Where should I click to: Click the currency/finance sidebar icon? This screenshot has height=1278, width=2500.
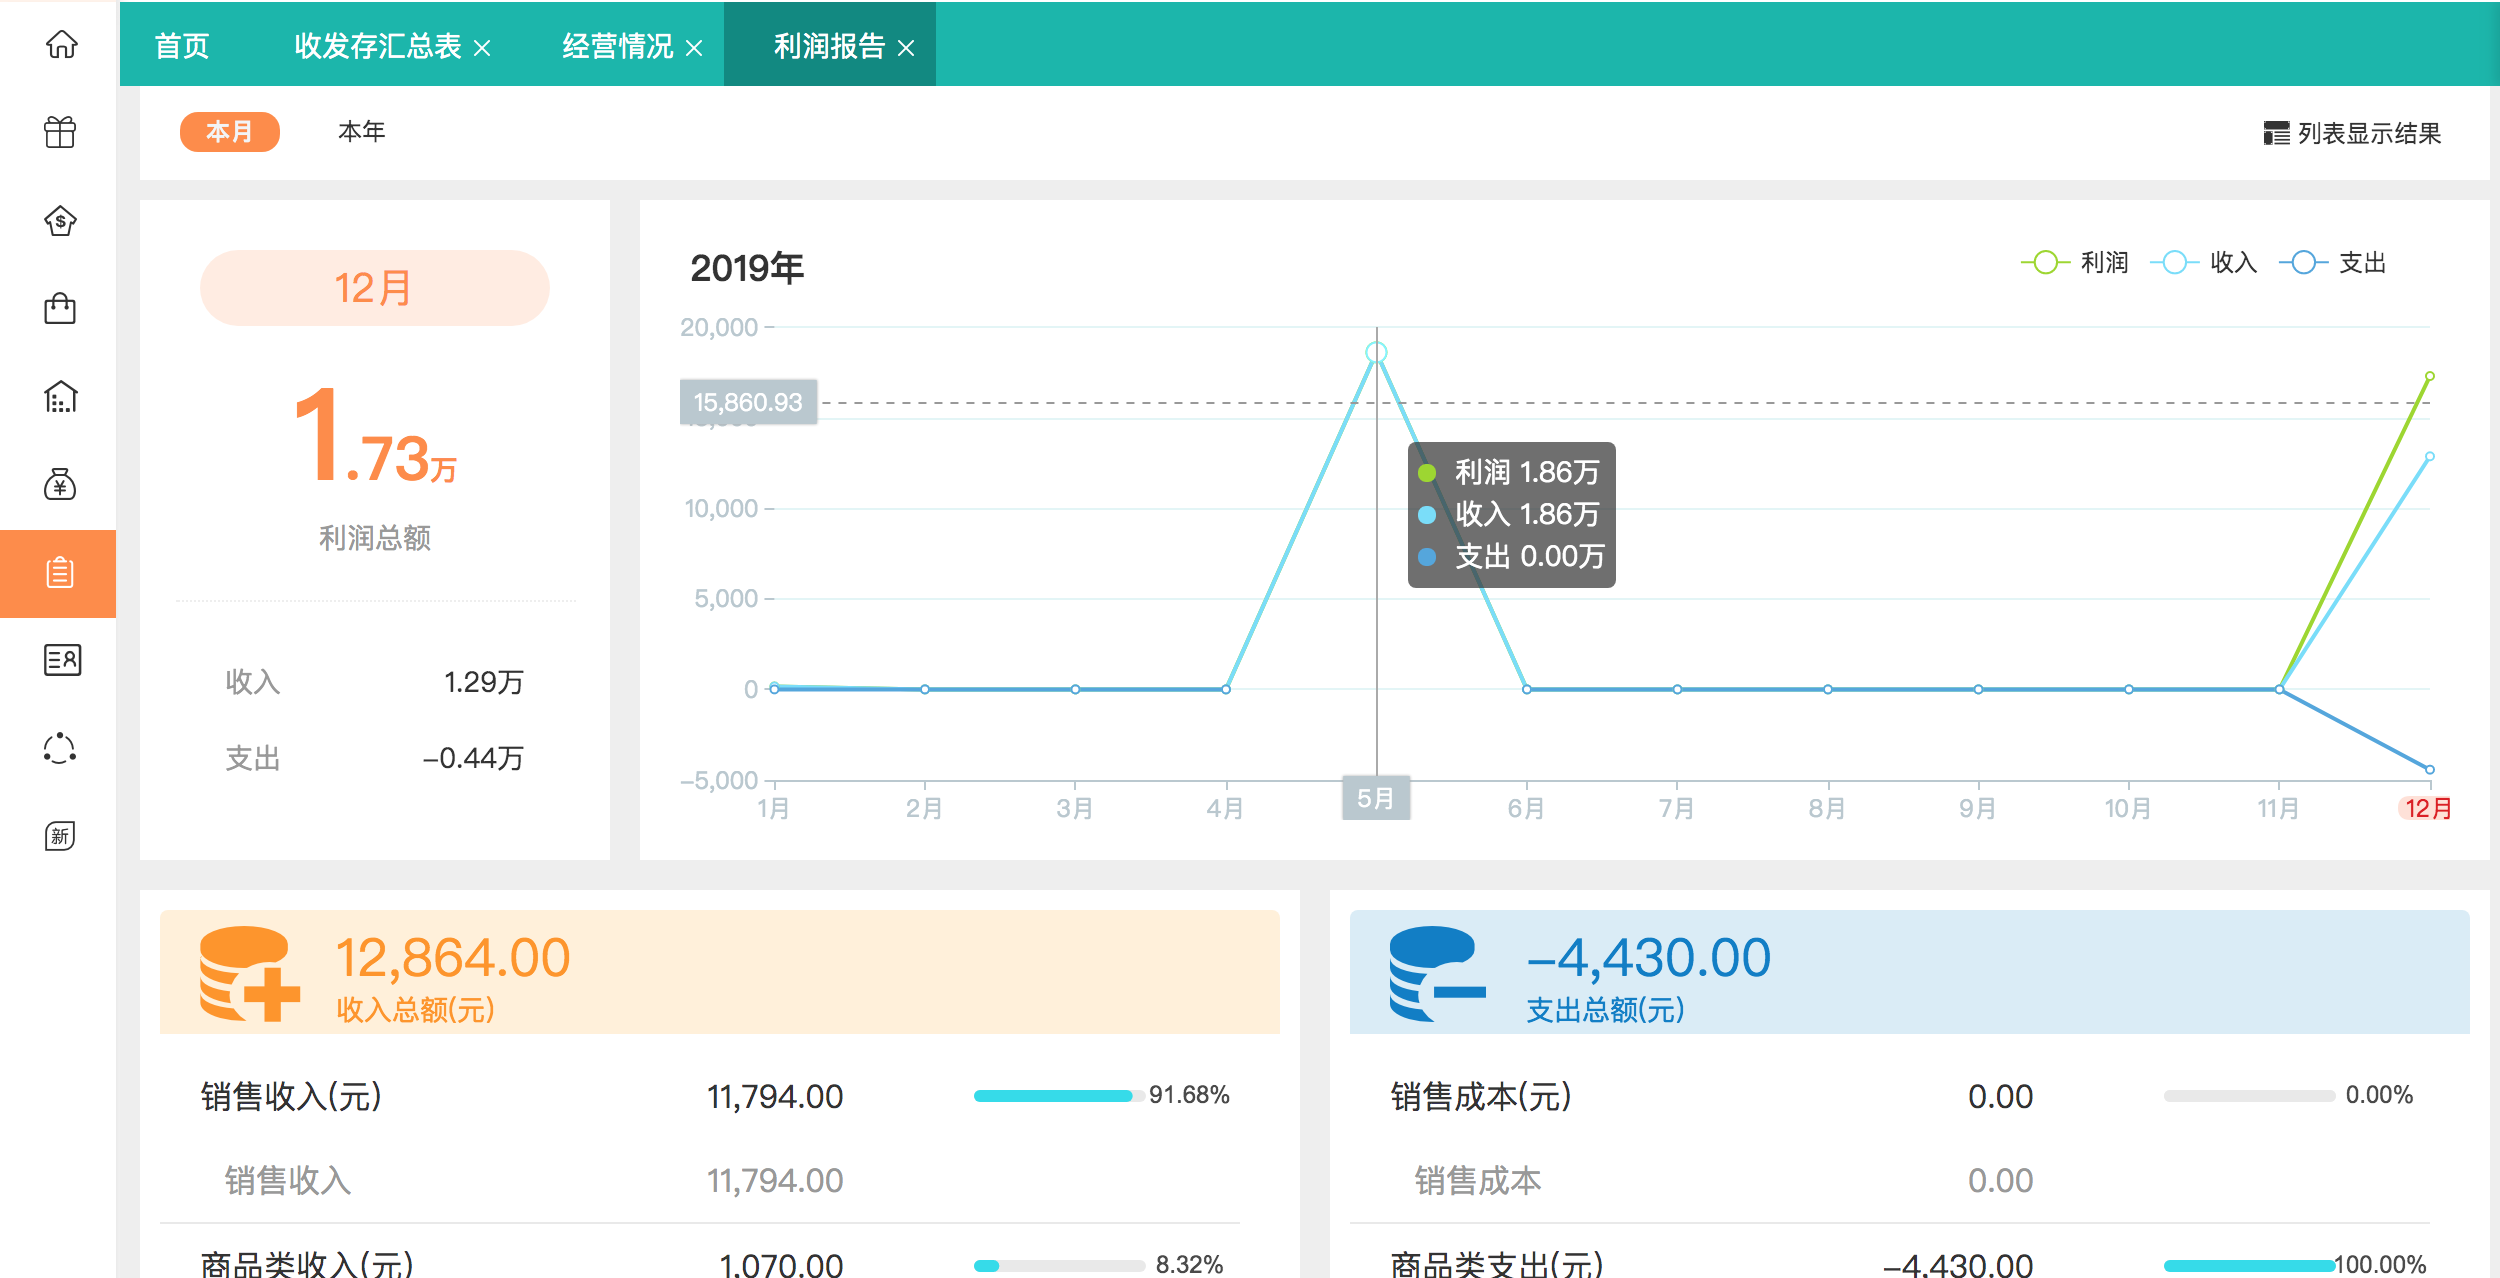[x=62, y=484]
